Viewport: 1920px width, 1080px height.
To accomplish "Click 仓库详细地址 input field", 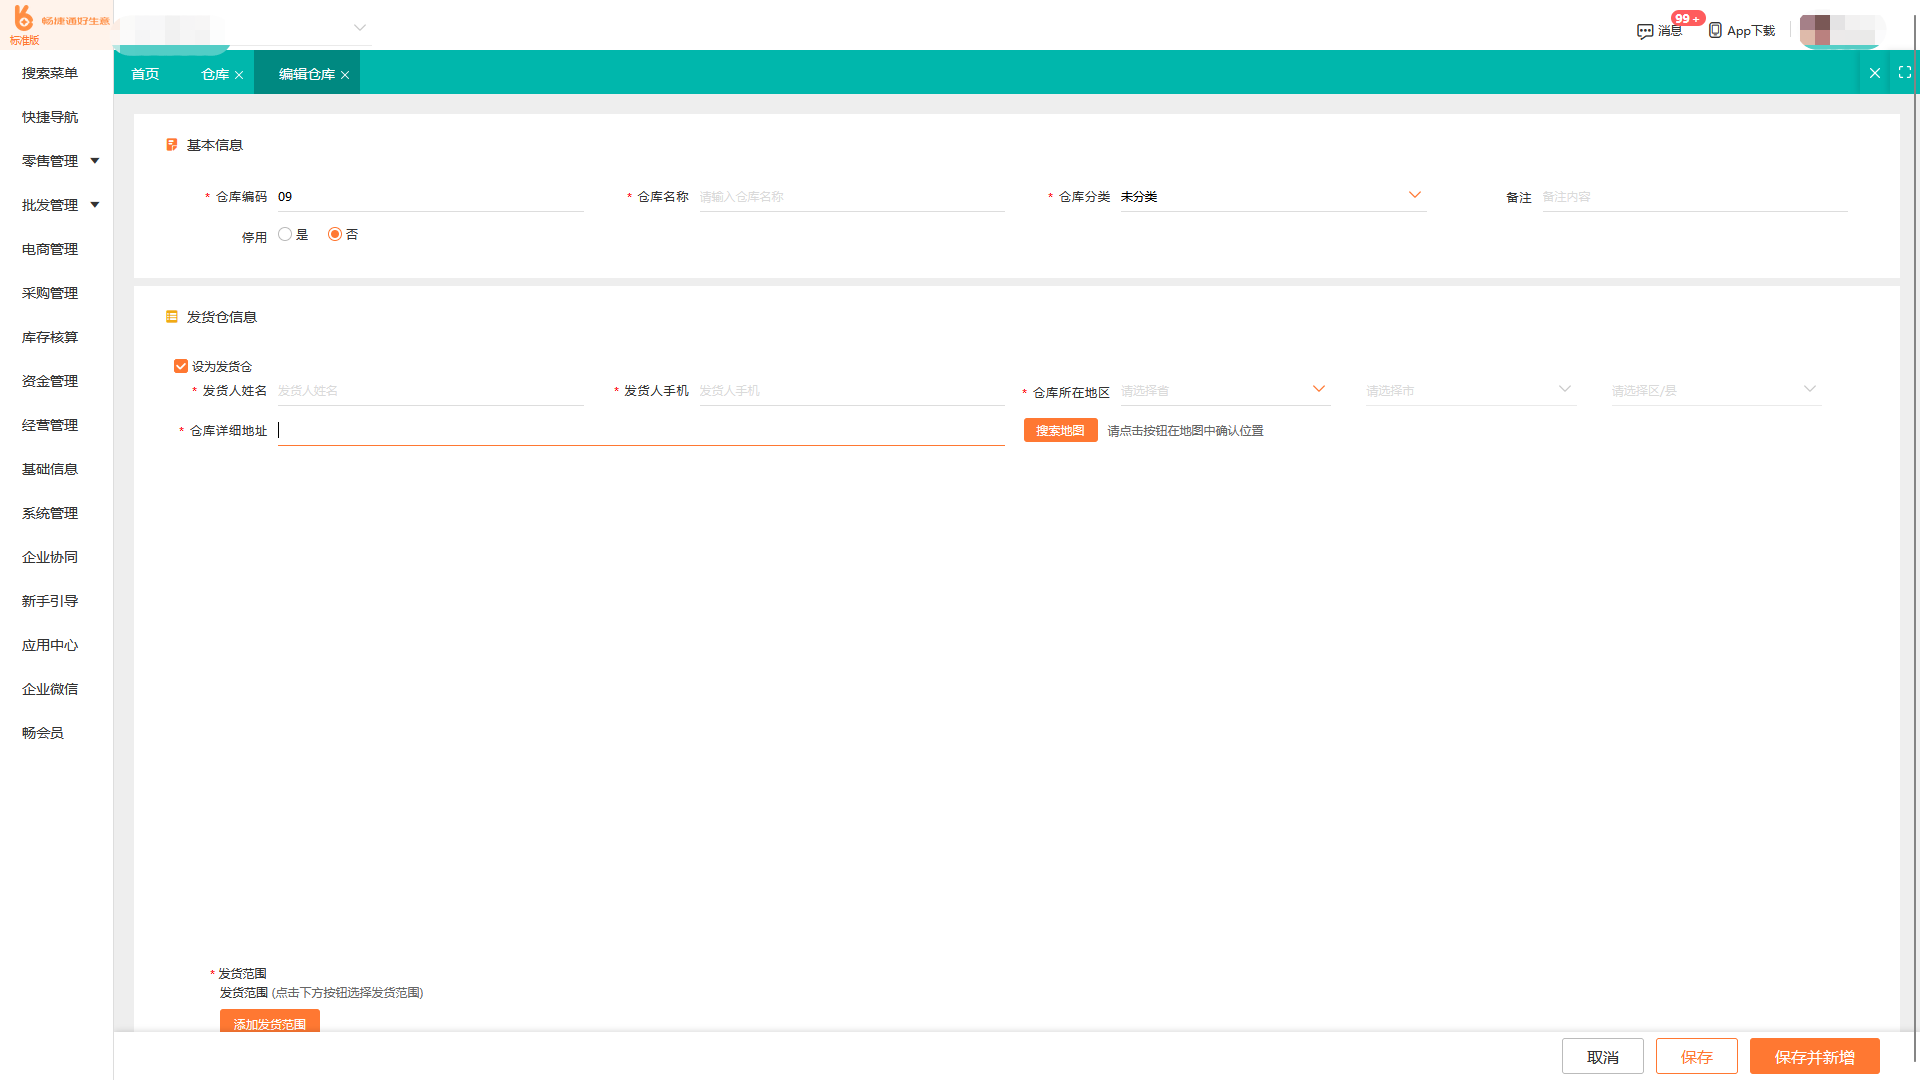I will pyautogui.click(x=640, y=430).
